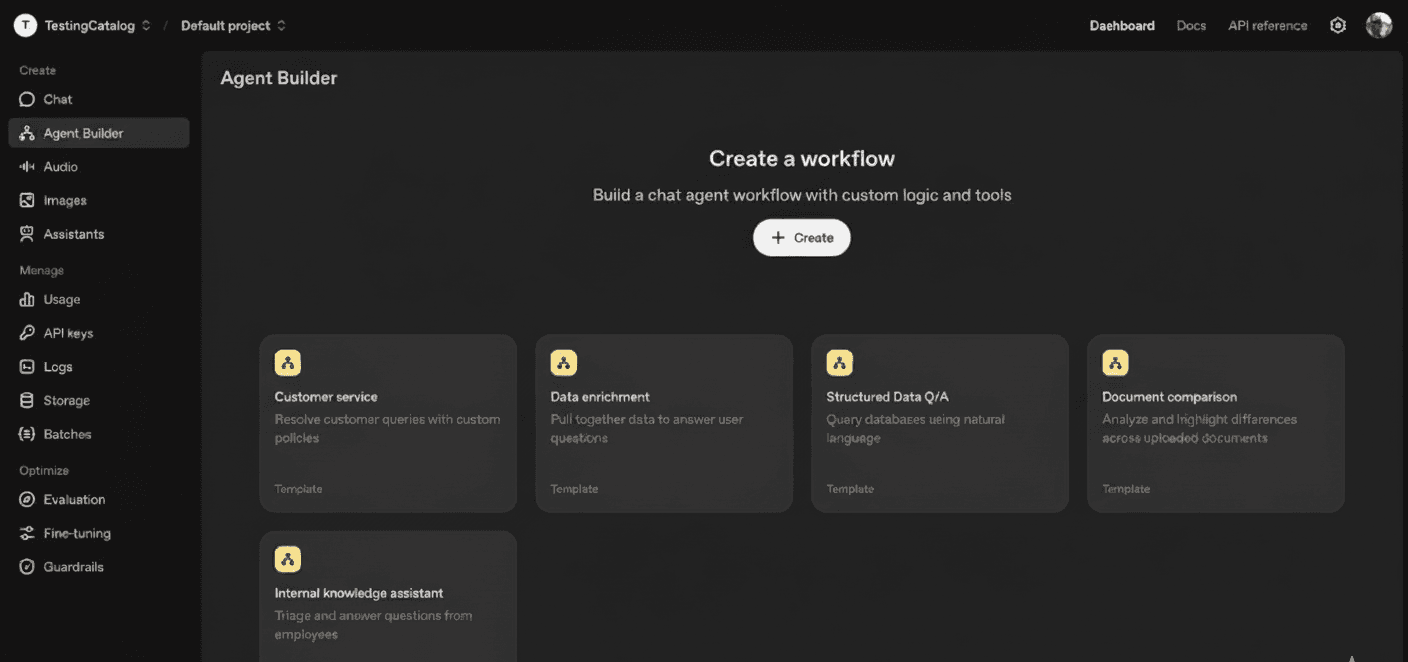
Task: Expand the Default project selector
Action: [233, 26]
